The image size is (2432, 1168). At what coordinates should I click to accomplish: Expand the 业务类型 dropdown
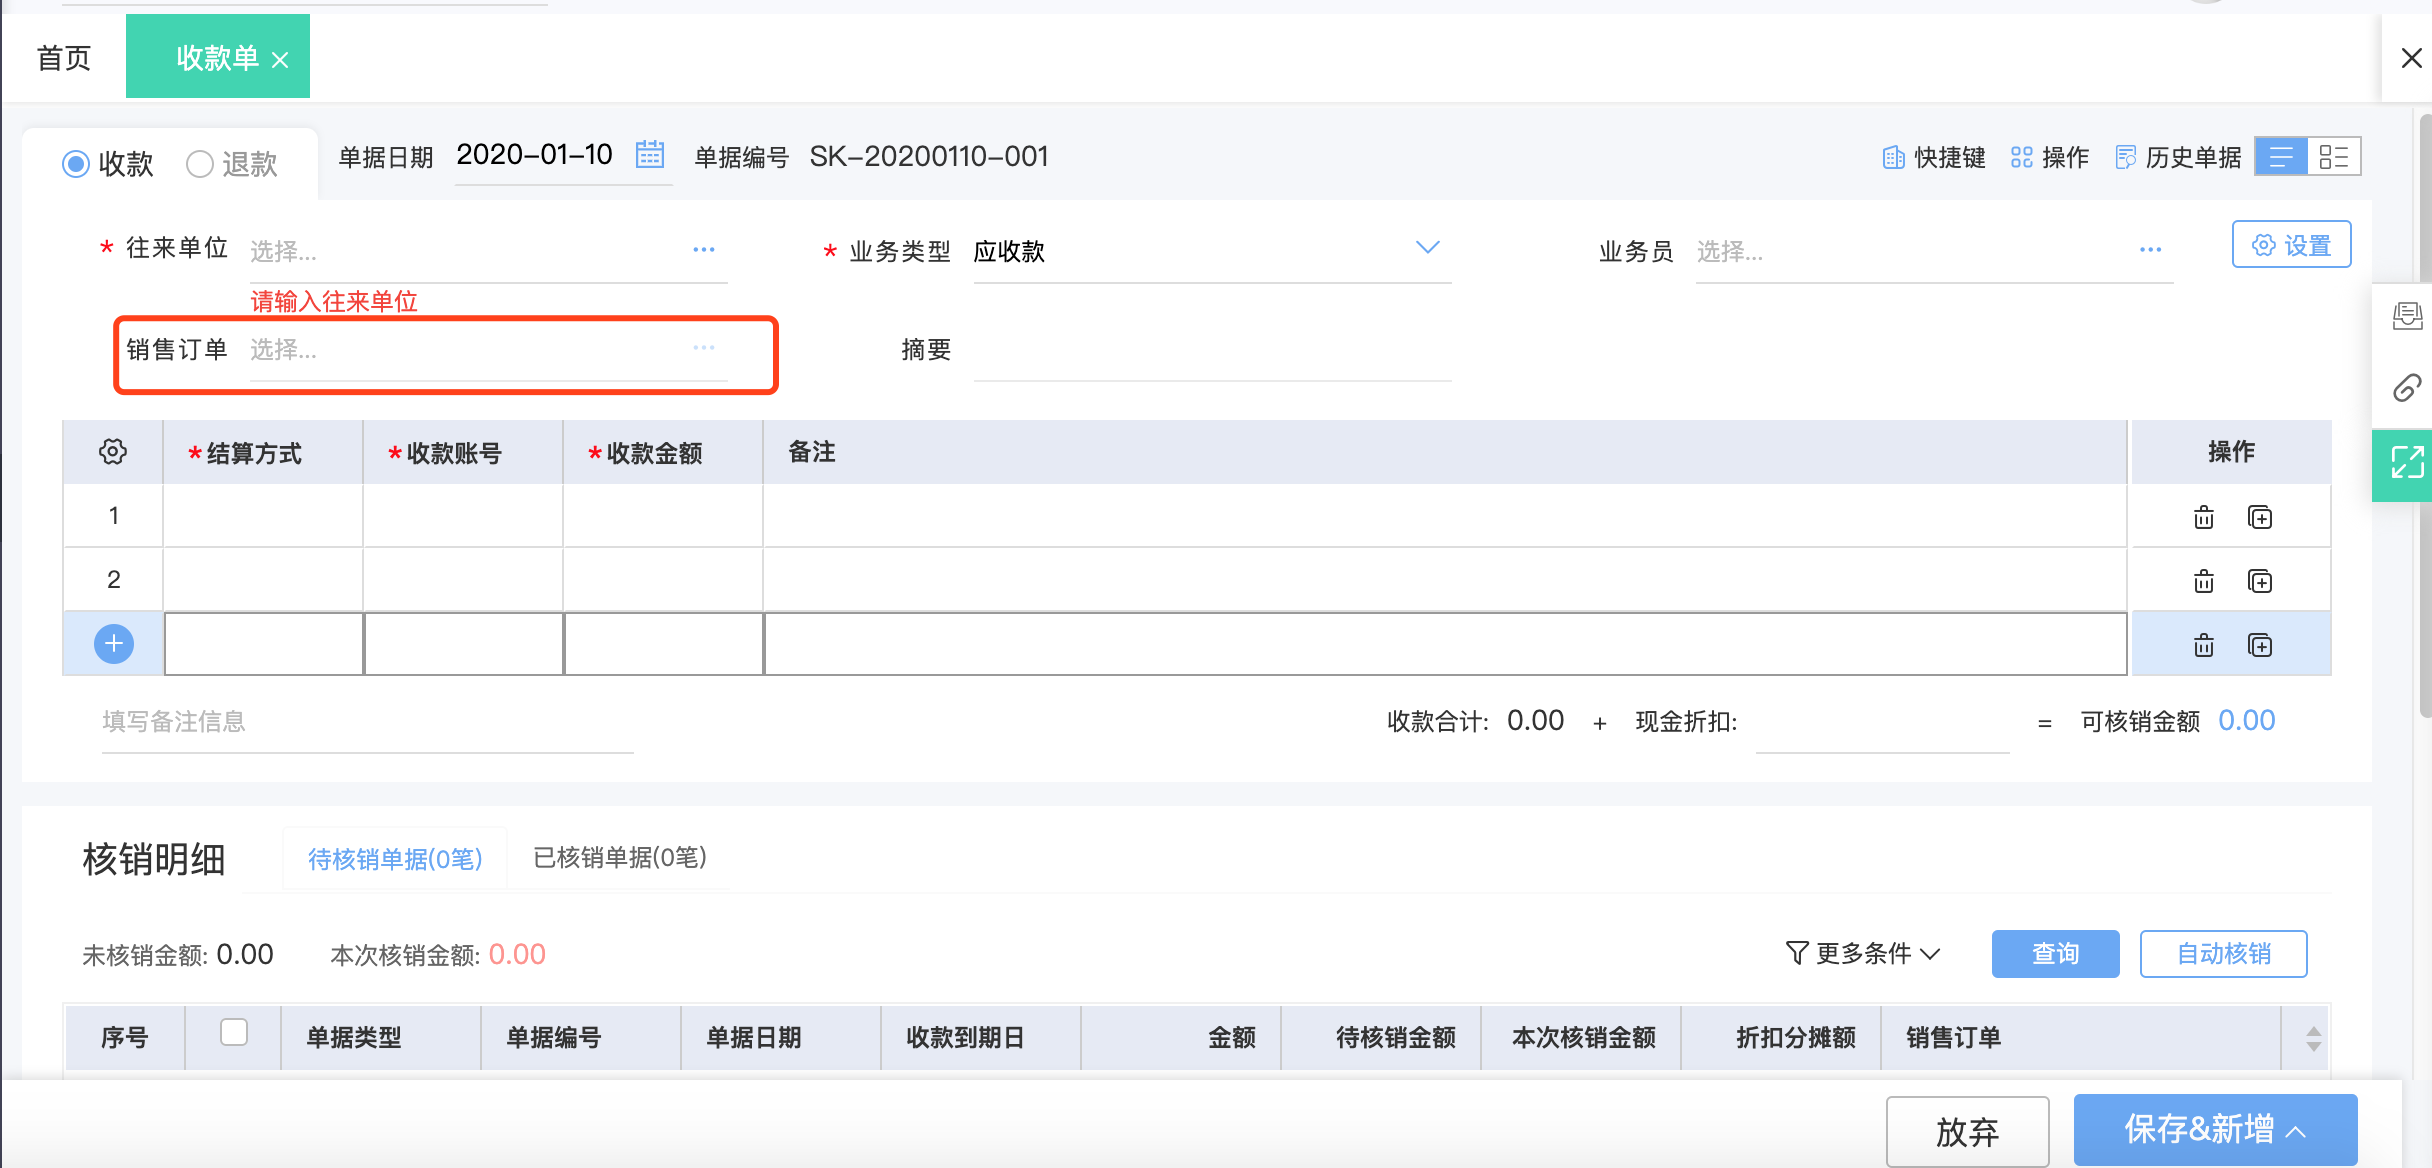[1428, 250]
